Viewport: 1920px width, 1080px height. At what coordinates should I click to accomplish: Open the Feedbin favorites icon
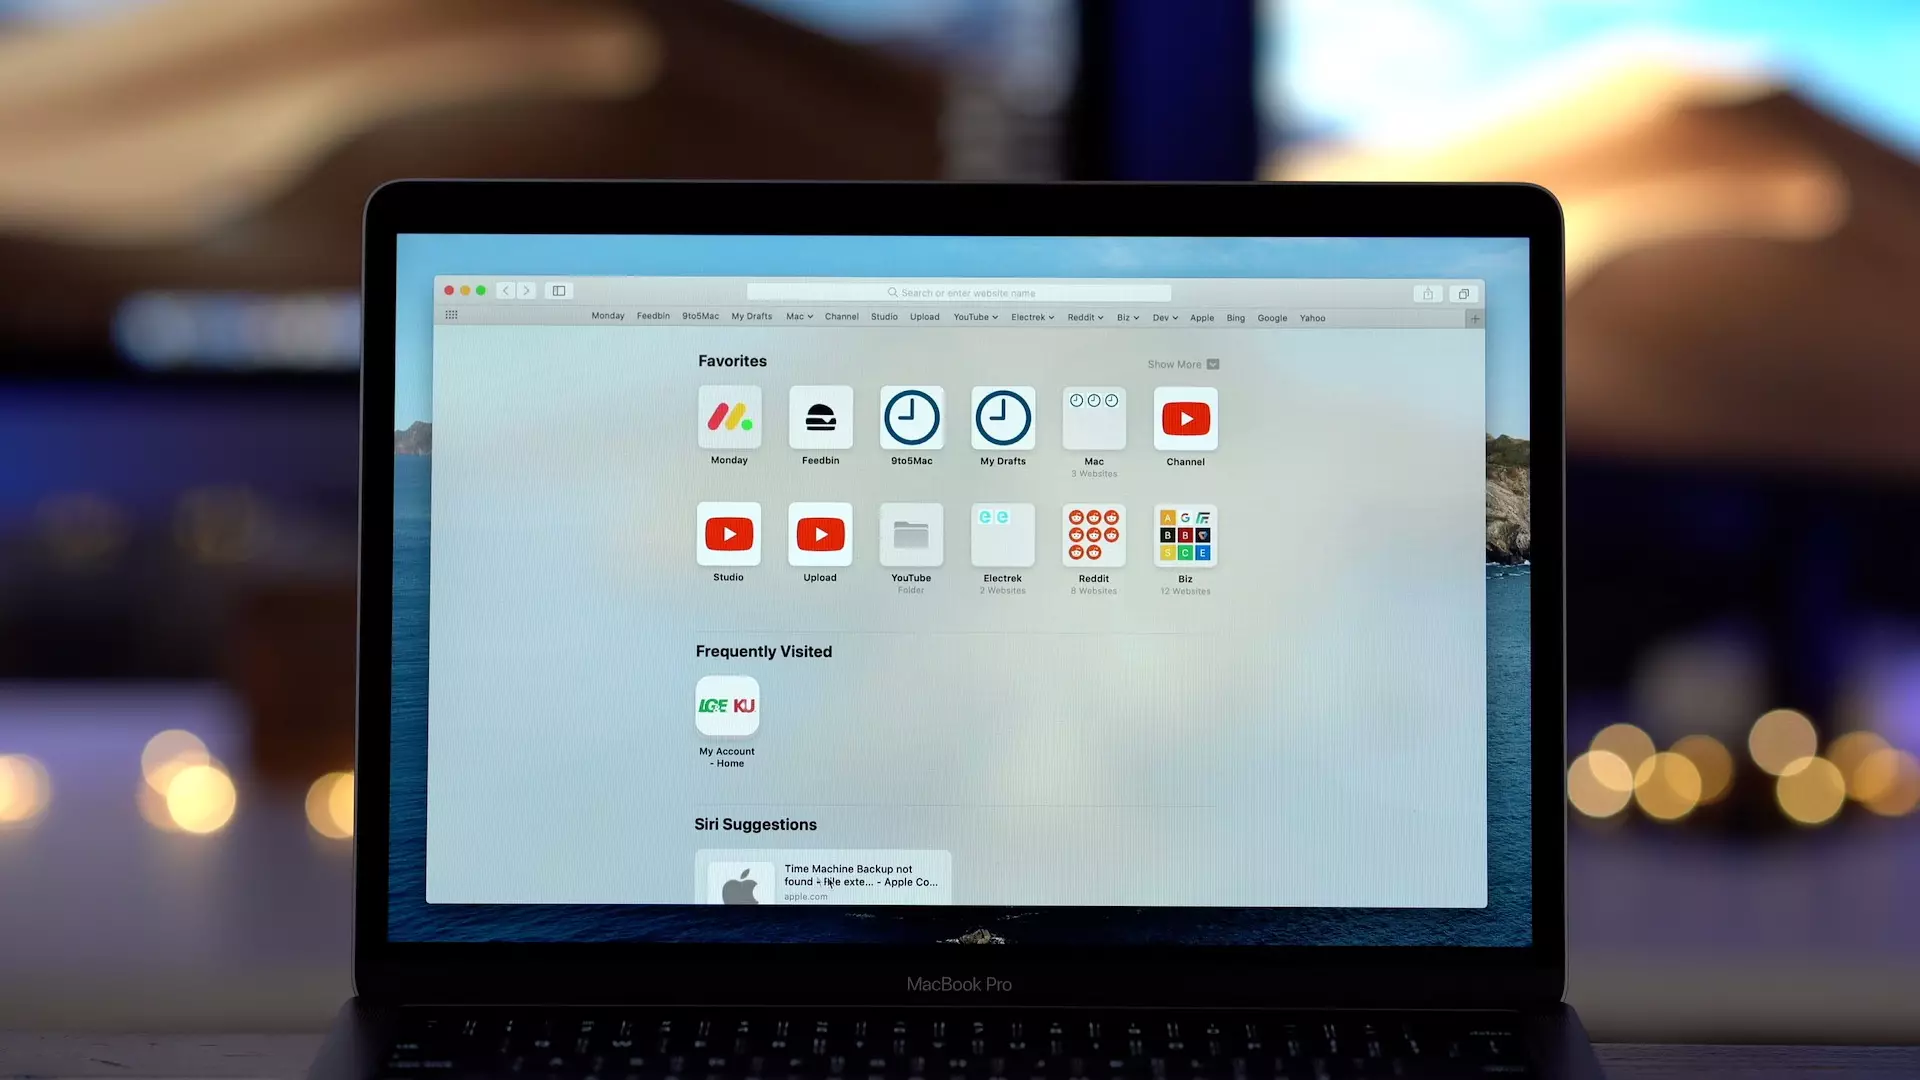(x=820, y=417)
